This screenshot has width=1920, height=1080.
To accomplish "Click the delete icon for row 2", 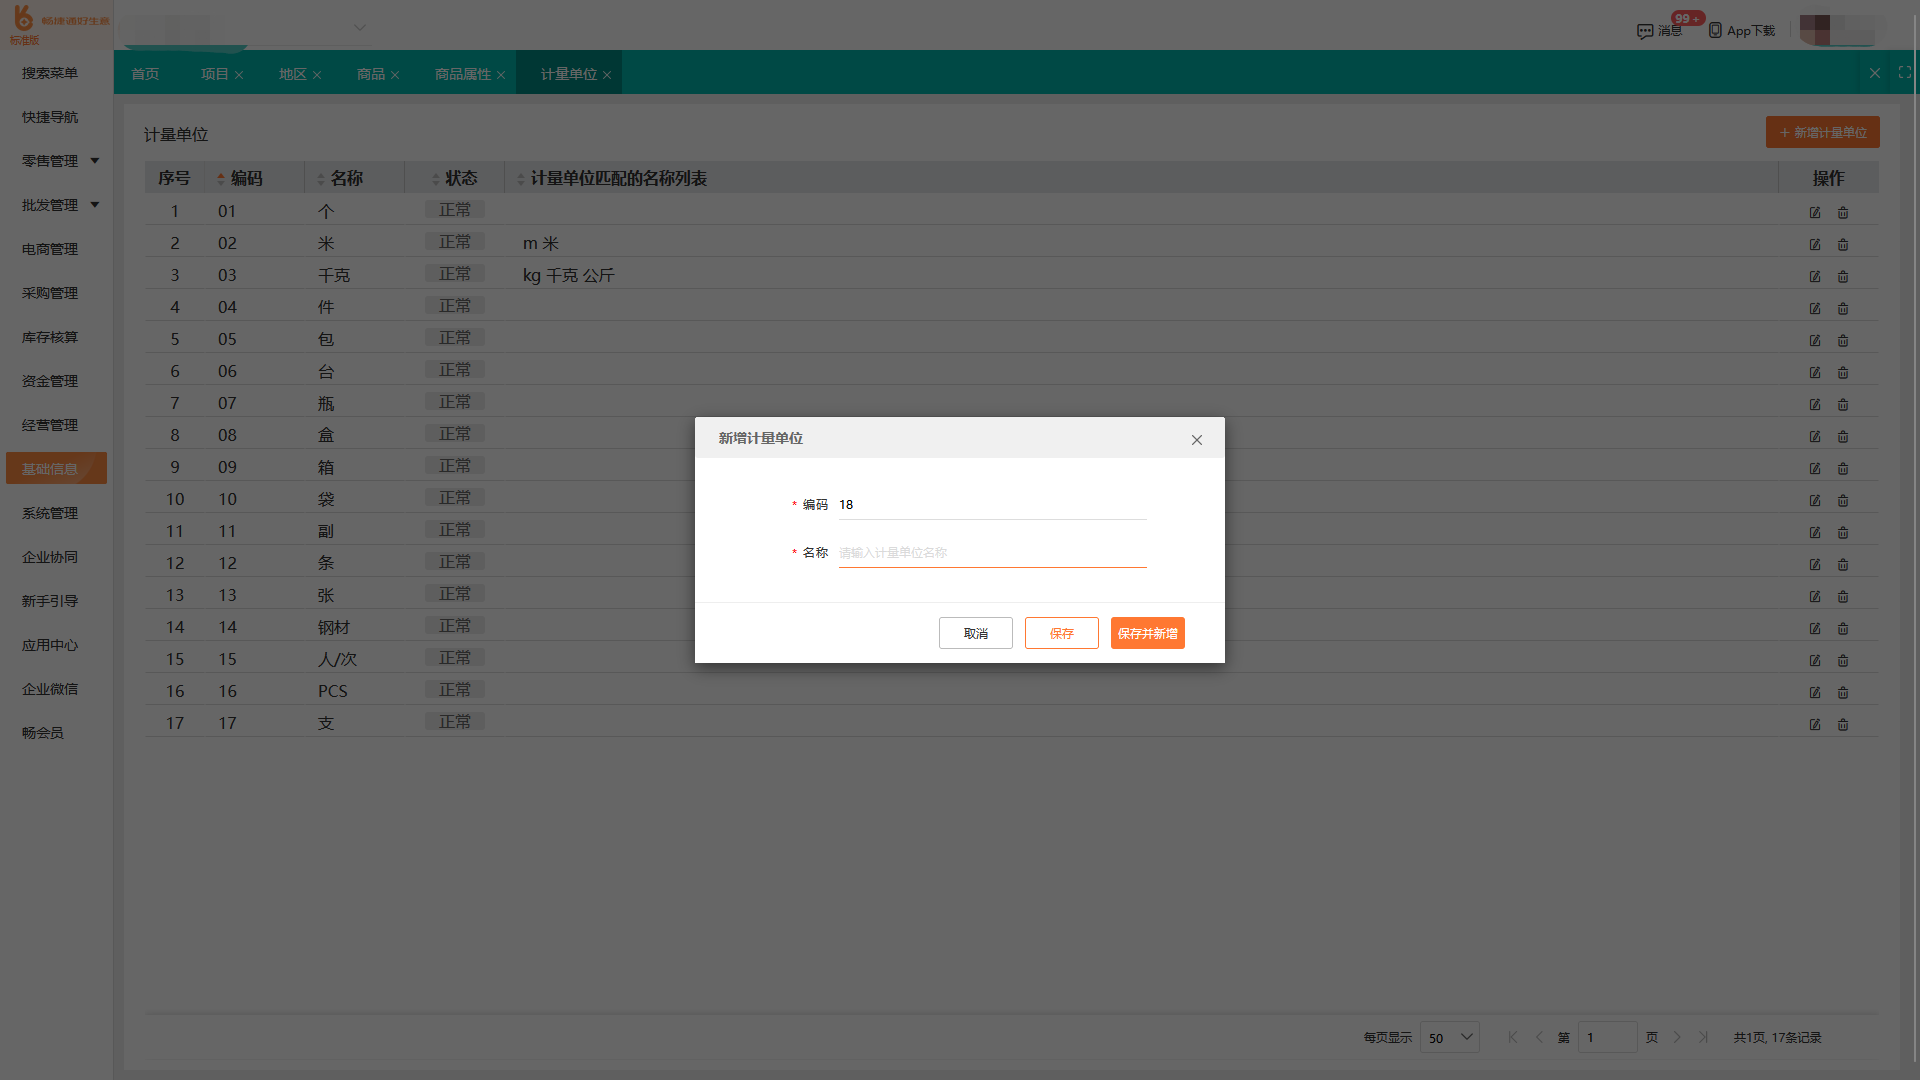I will click(1844, 244).
